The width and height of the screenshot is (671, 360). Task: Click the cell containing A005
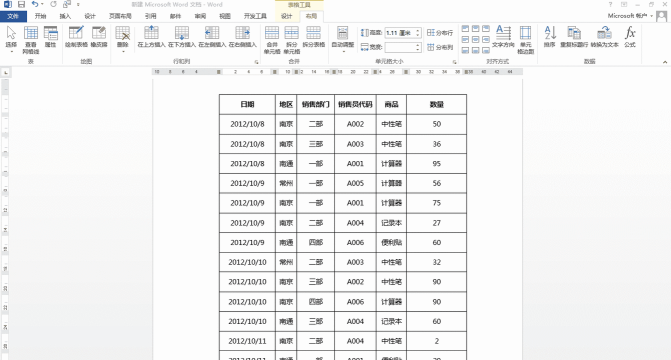click(x=355, y=183)
